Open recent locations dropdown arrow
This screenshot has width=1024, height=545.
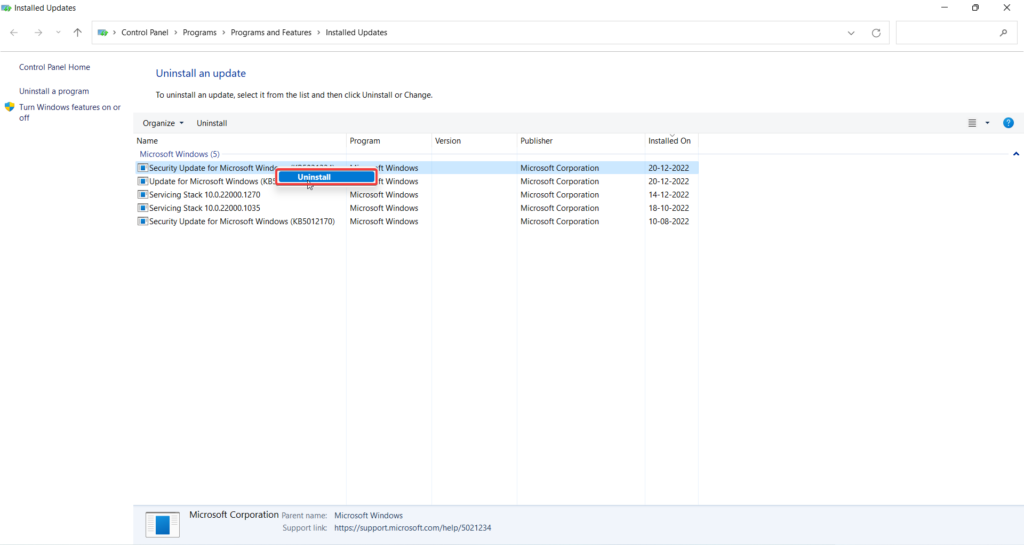(x=58, y=33)
